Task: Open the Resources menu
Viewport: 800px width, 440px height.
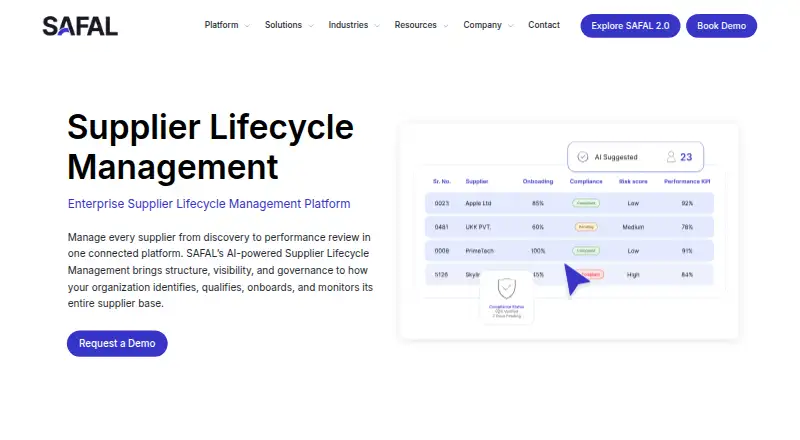Action: coord(415,25)
